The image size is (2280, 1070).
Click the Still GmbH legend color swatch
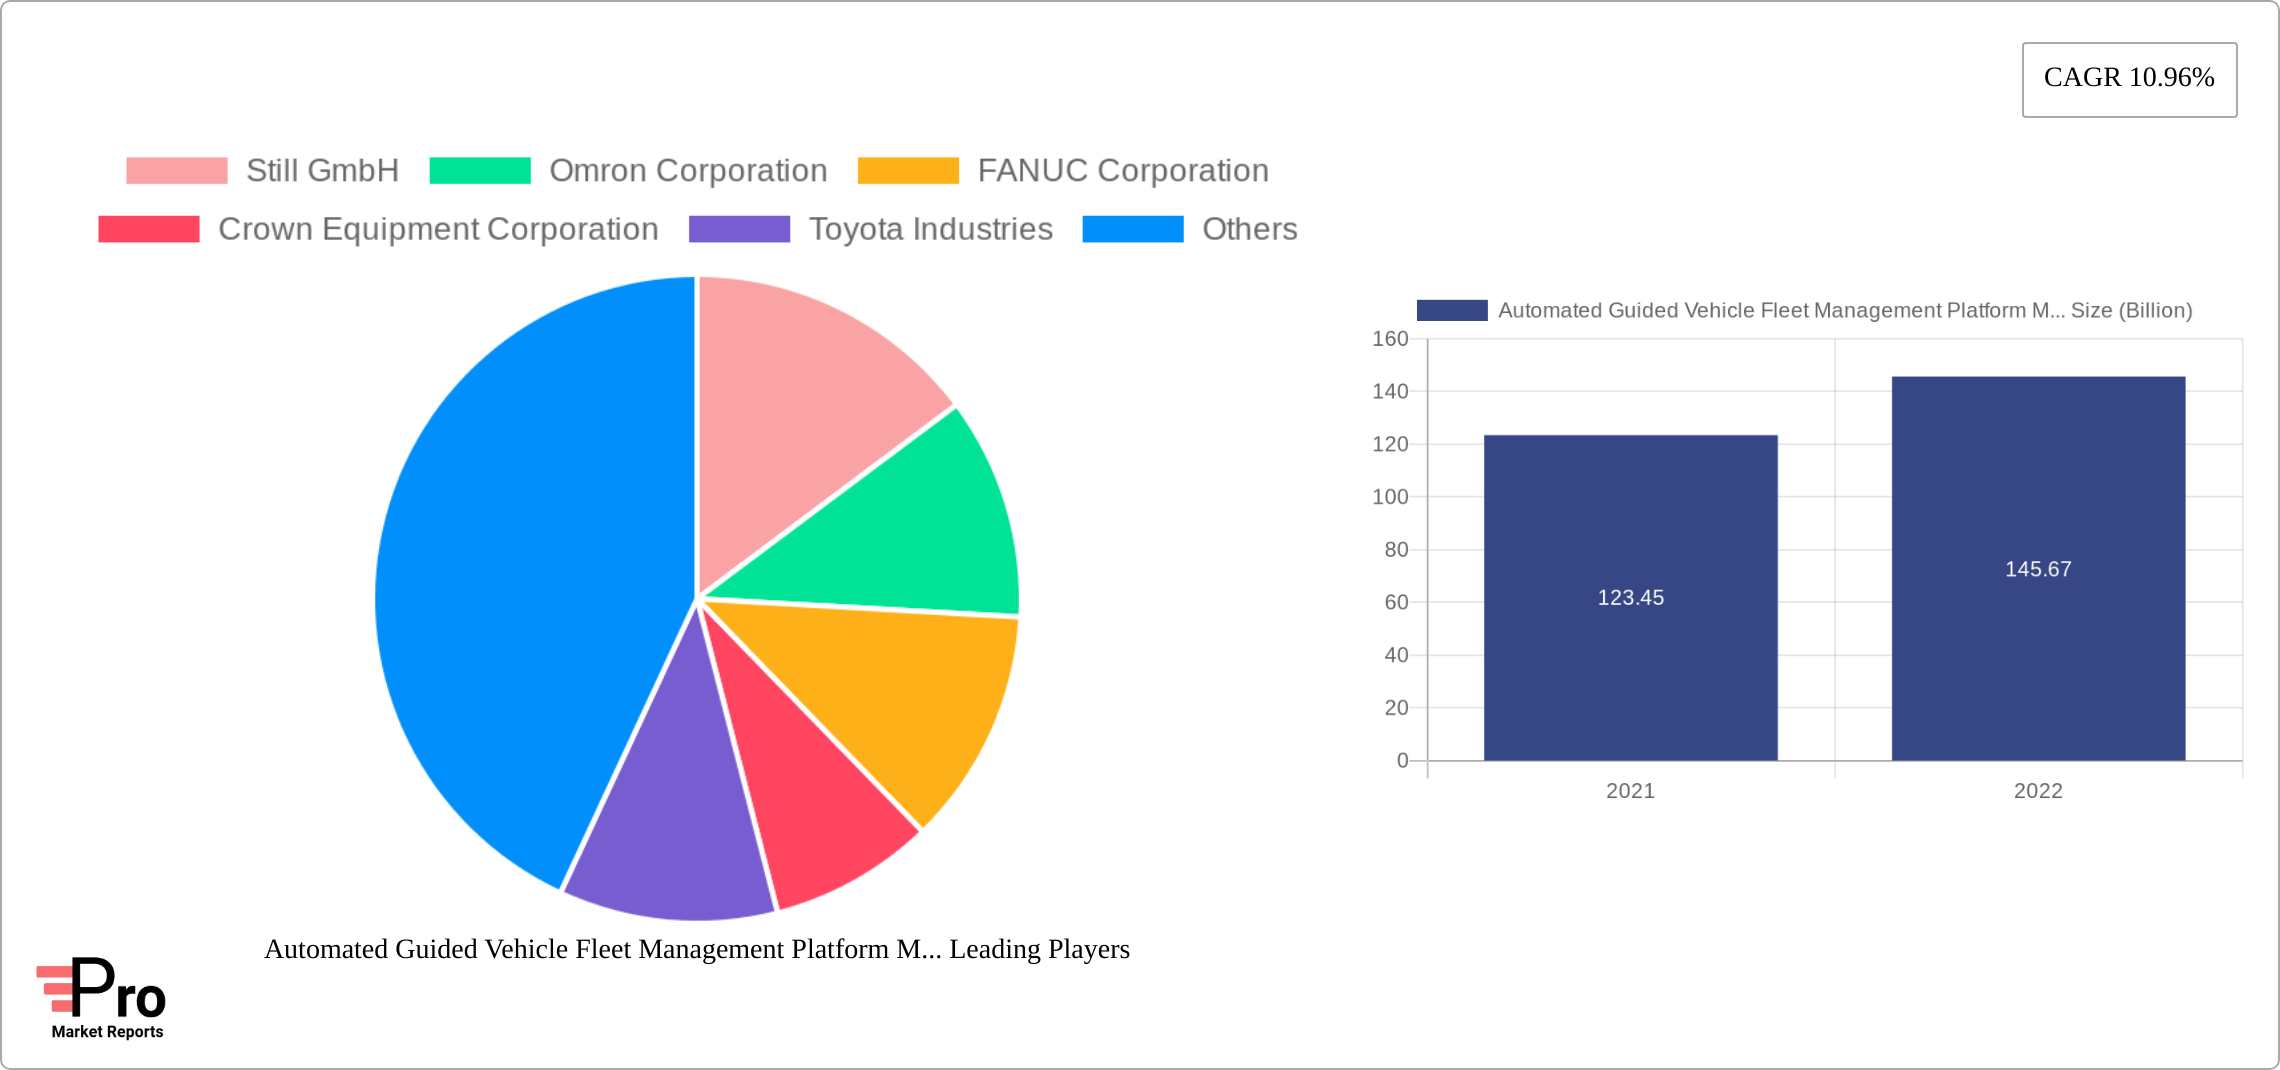[x=178, y=170]
